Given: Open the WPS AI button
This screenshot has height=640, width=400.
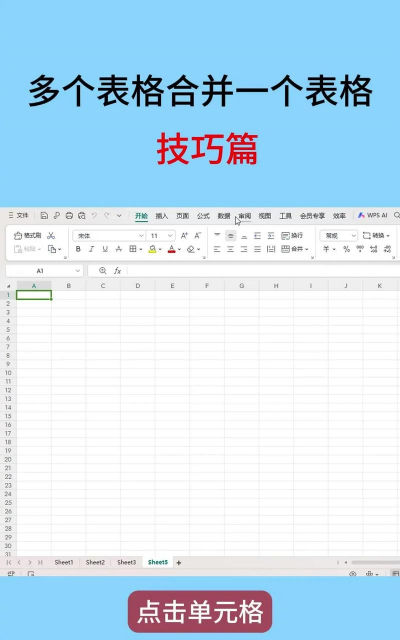Looking at the screenshot, I should pos(372,215).
